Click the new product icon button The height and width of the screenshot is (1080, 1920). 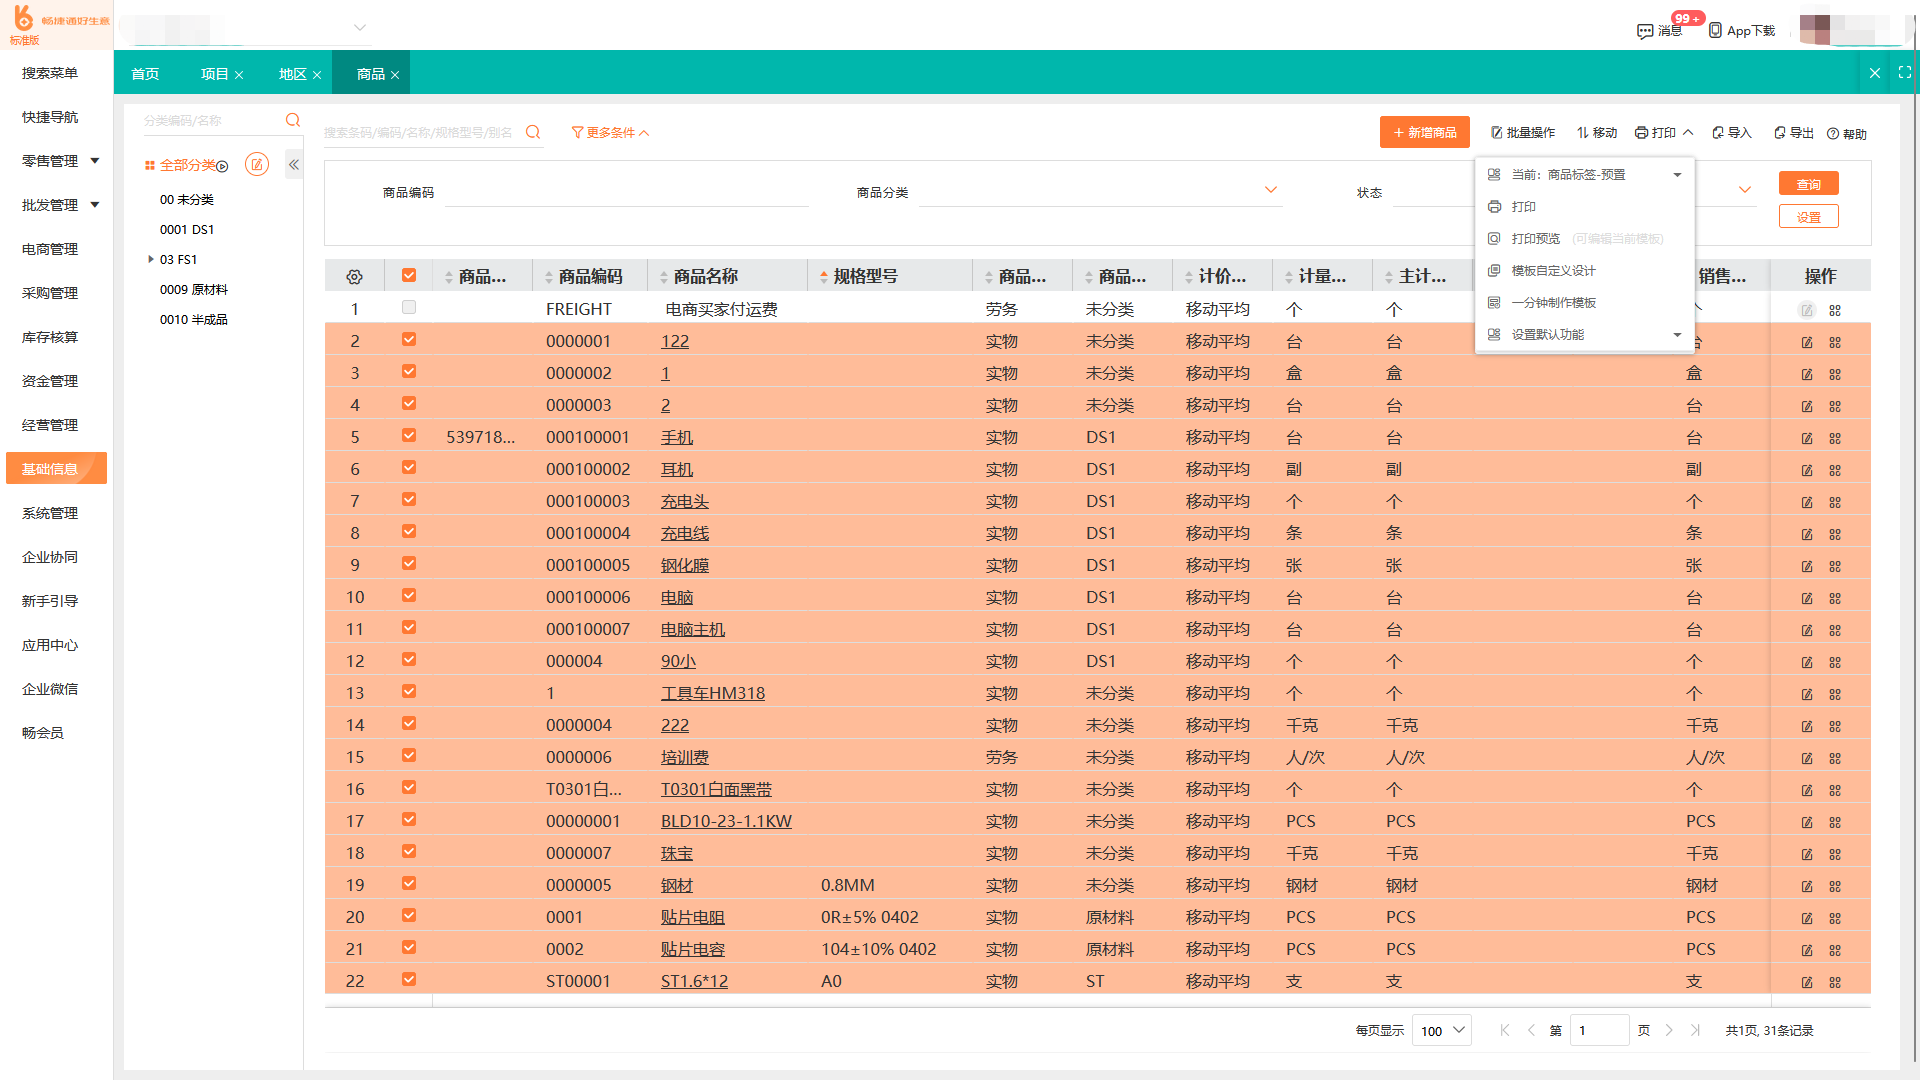click(x=1423, y=132)
